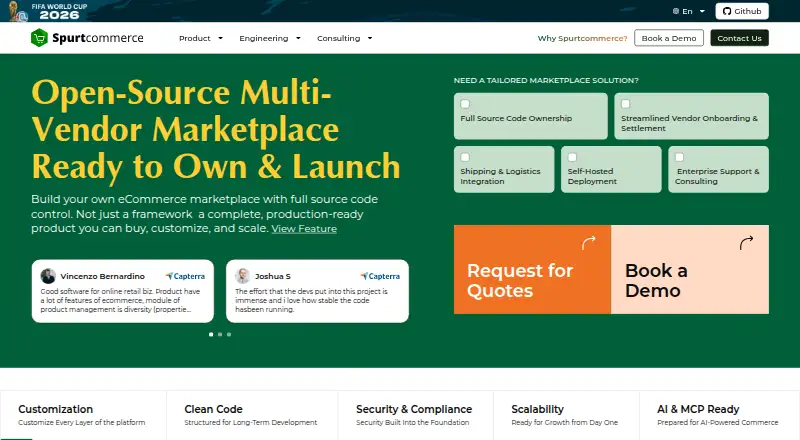Go to third testimonial carousel dot

tap(229, 334)
